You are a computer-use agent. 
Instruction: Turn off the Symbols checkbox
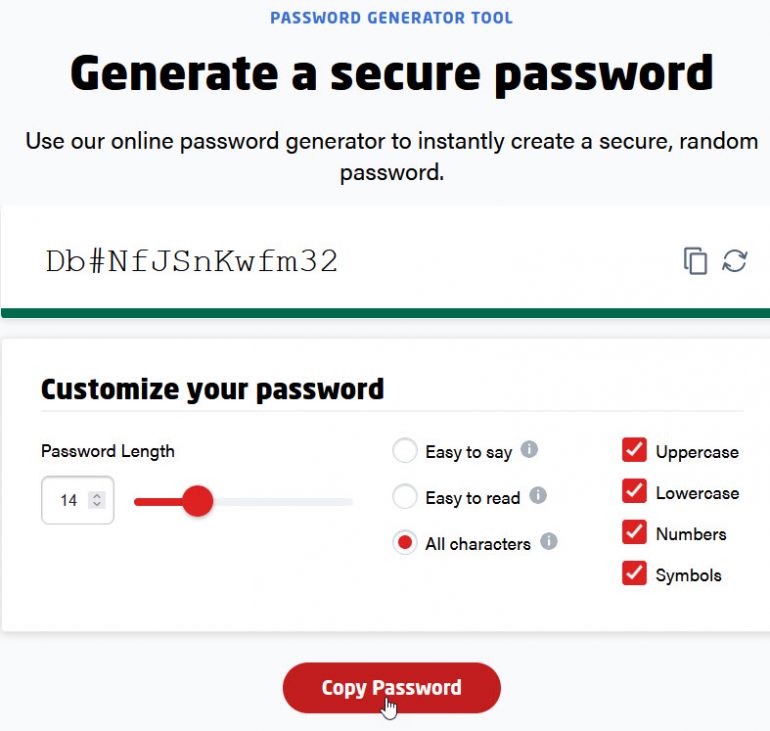(634, 573)
